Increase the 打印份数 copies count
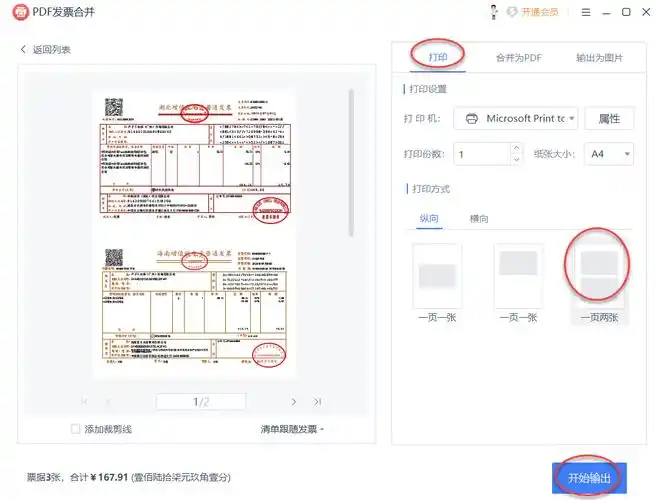Image resolution: width=655 pixels, height=500 pixels. click(516, 148)
